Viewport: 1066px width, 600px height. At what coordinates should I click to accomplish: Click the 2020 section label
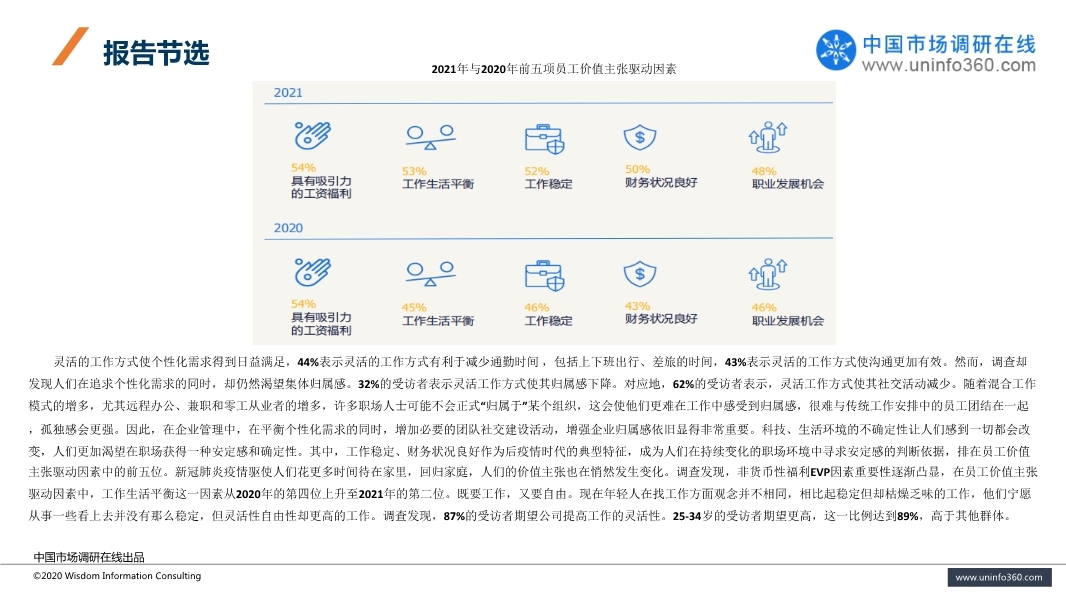coord(288,228)
